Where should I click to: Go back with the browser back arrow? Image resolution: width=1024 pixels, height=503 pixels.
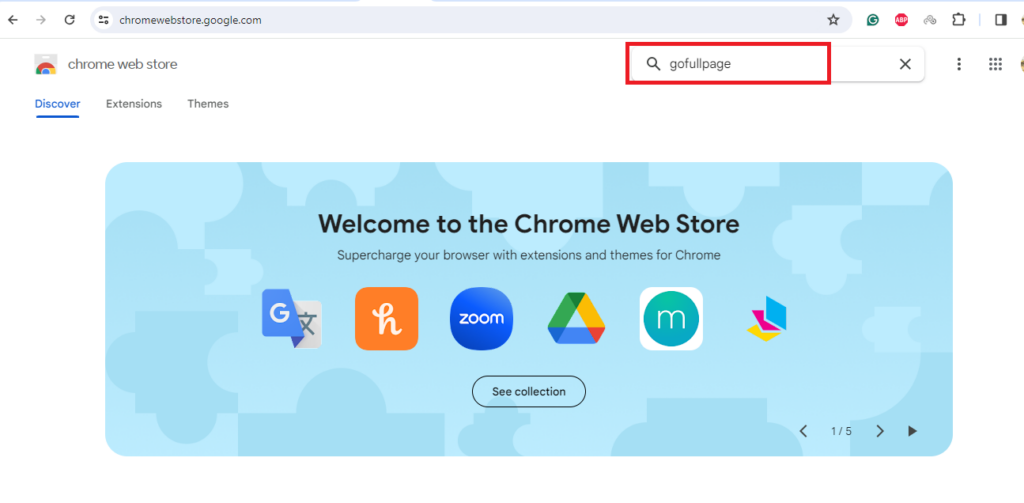point(13,20)
